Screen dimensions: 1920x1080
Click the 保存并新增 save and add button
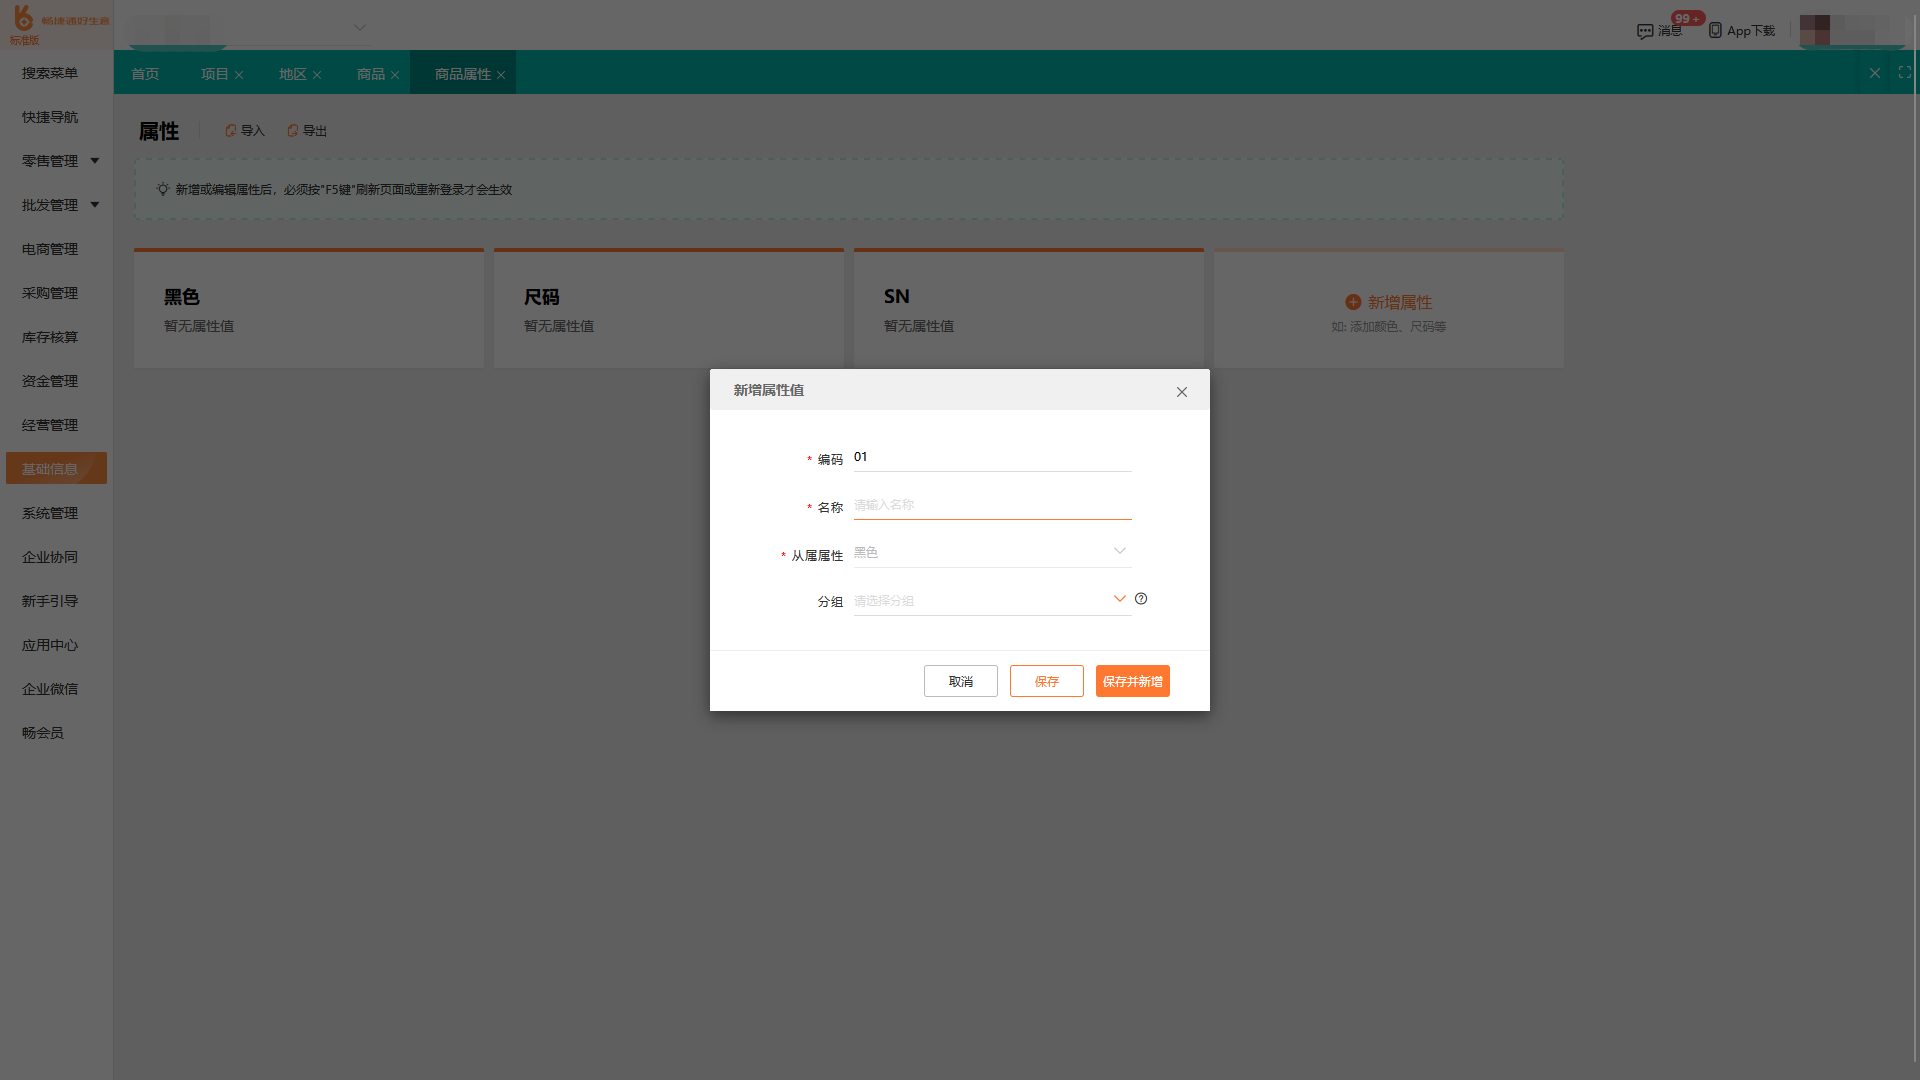[1133, 680]
